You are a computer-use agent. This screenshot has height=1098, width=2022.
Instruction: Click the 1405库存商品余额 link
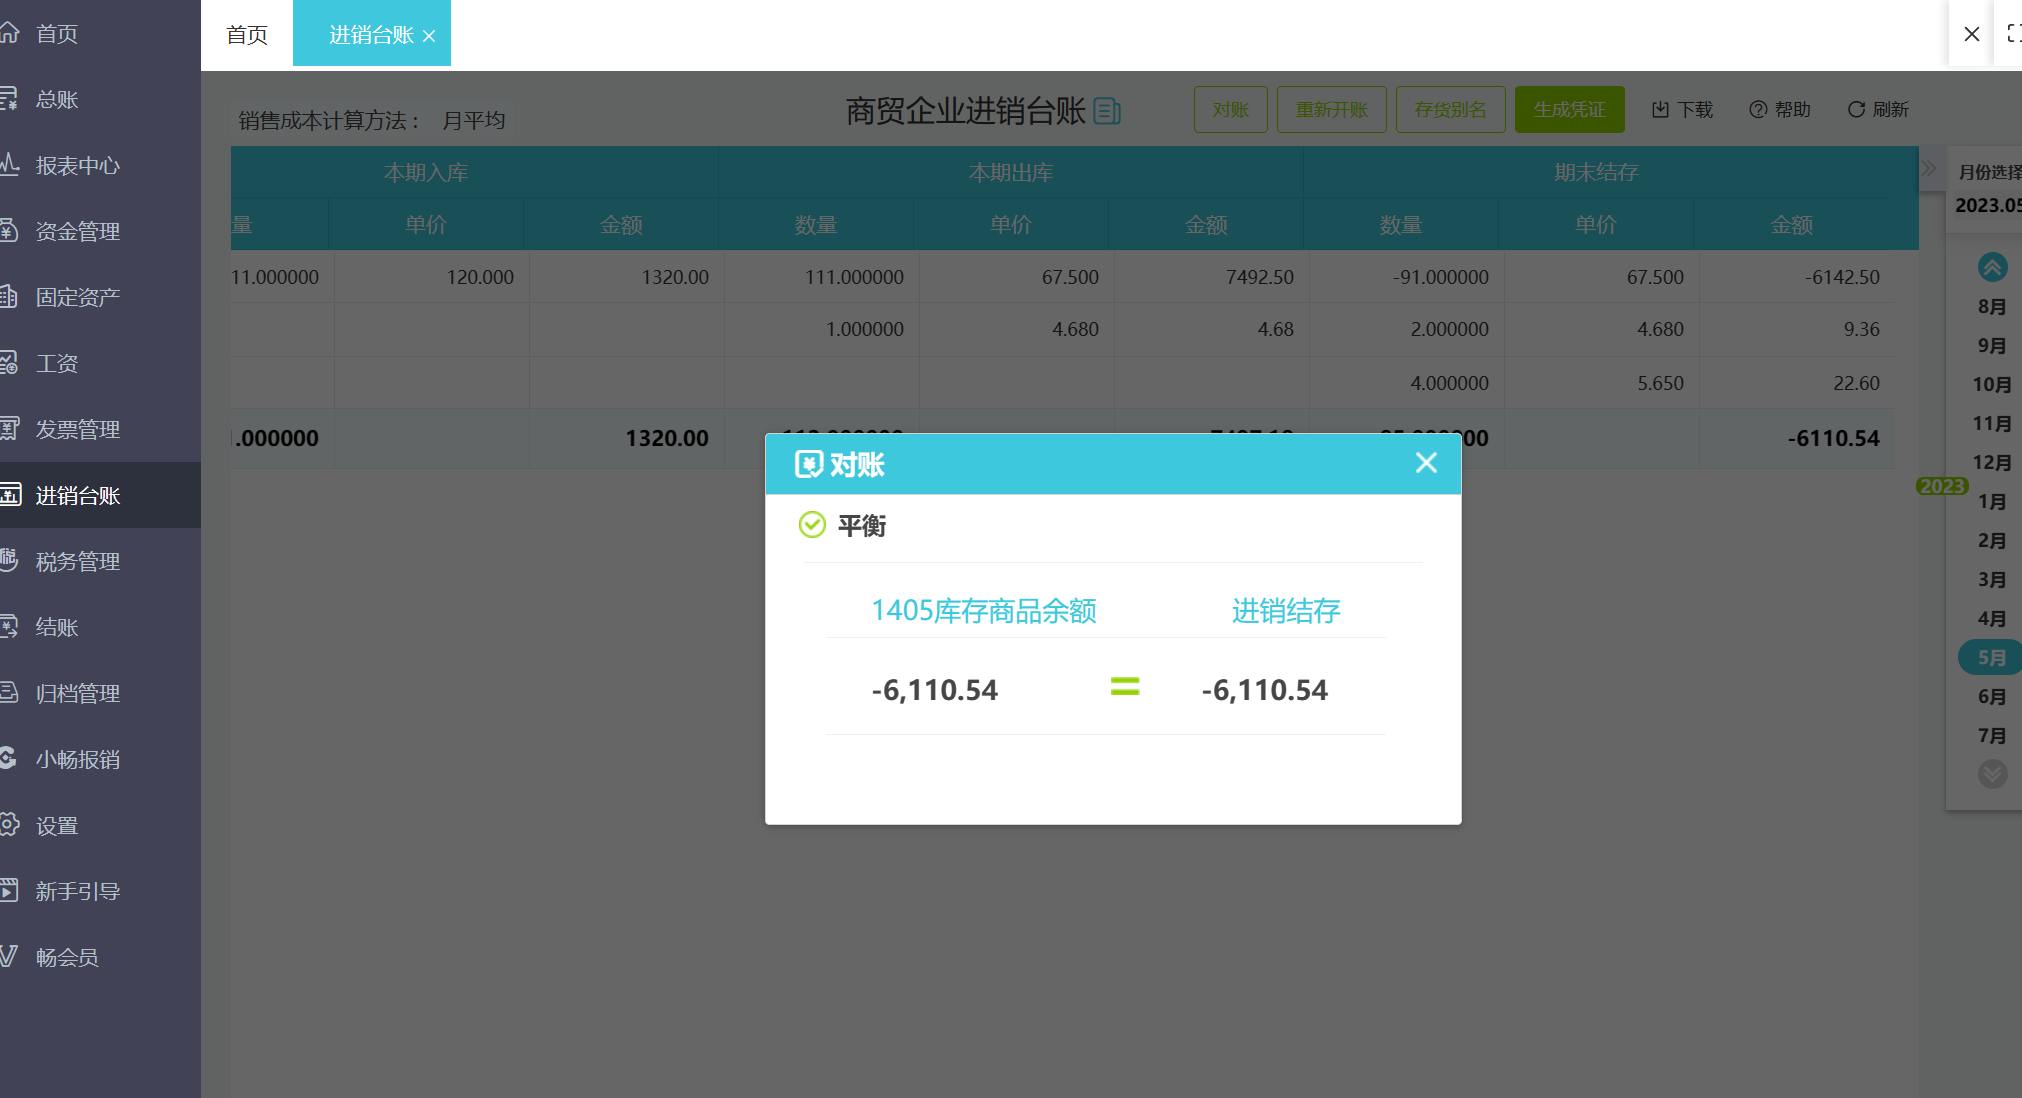click(x=984, y=610)
